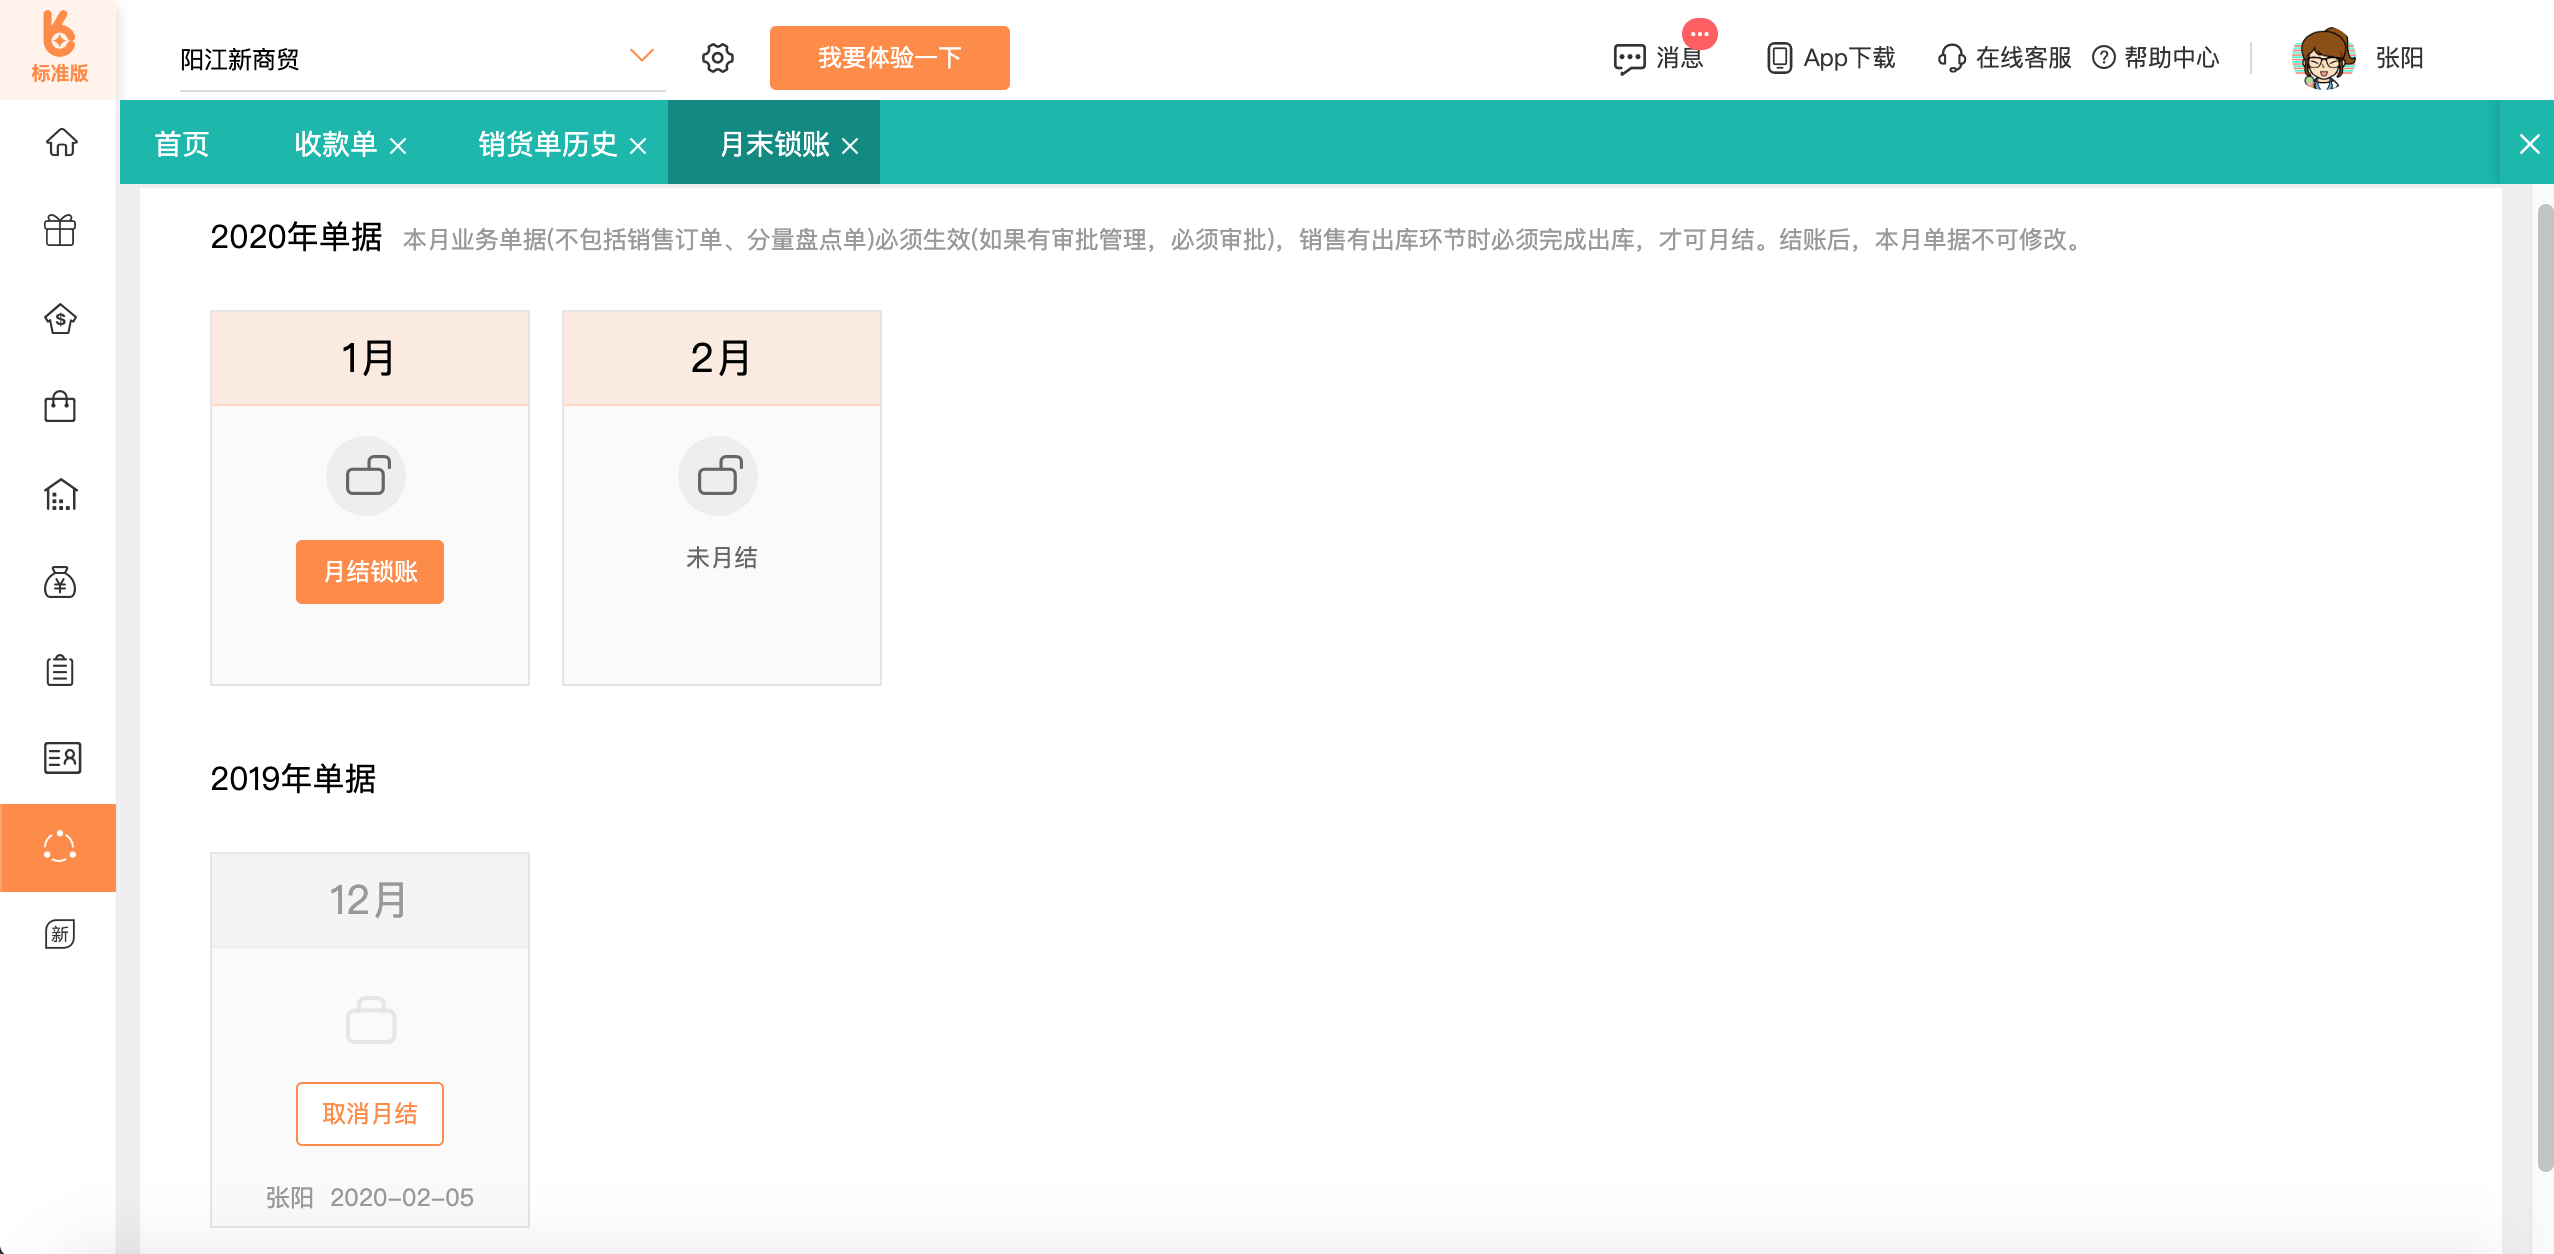The image size is (2554, 1254).
Task: Click 取消月结 button for December 2019
Action: (371, 1114)
